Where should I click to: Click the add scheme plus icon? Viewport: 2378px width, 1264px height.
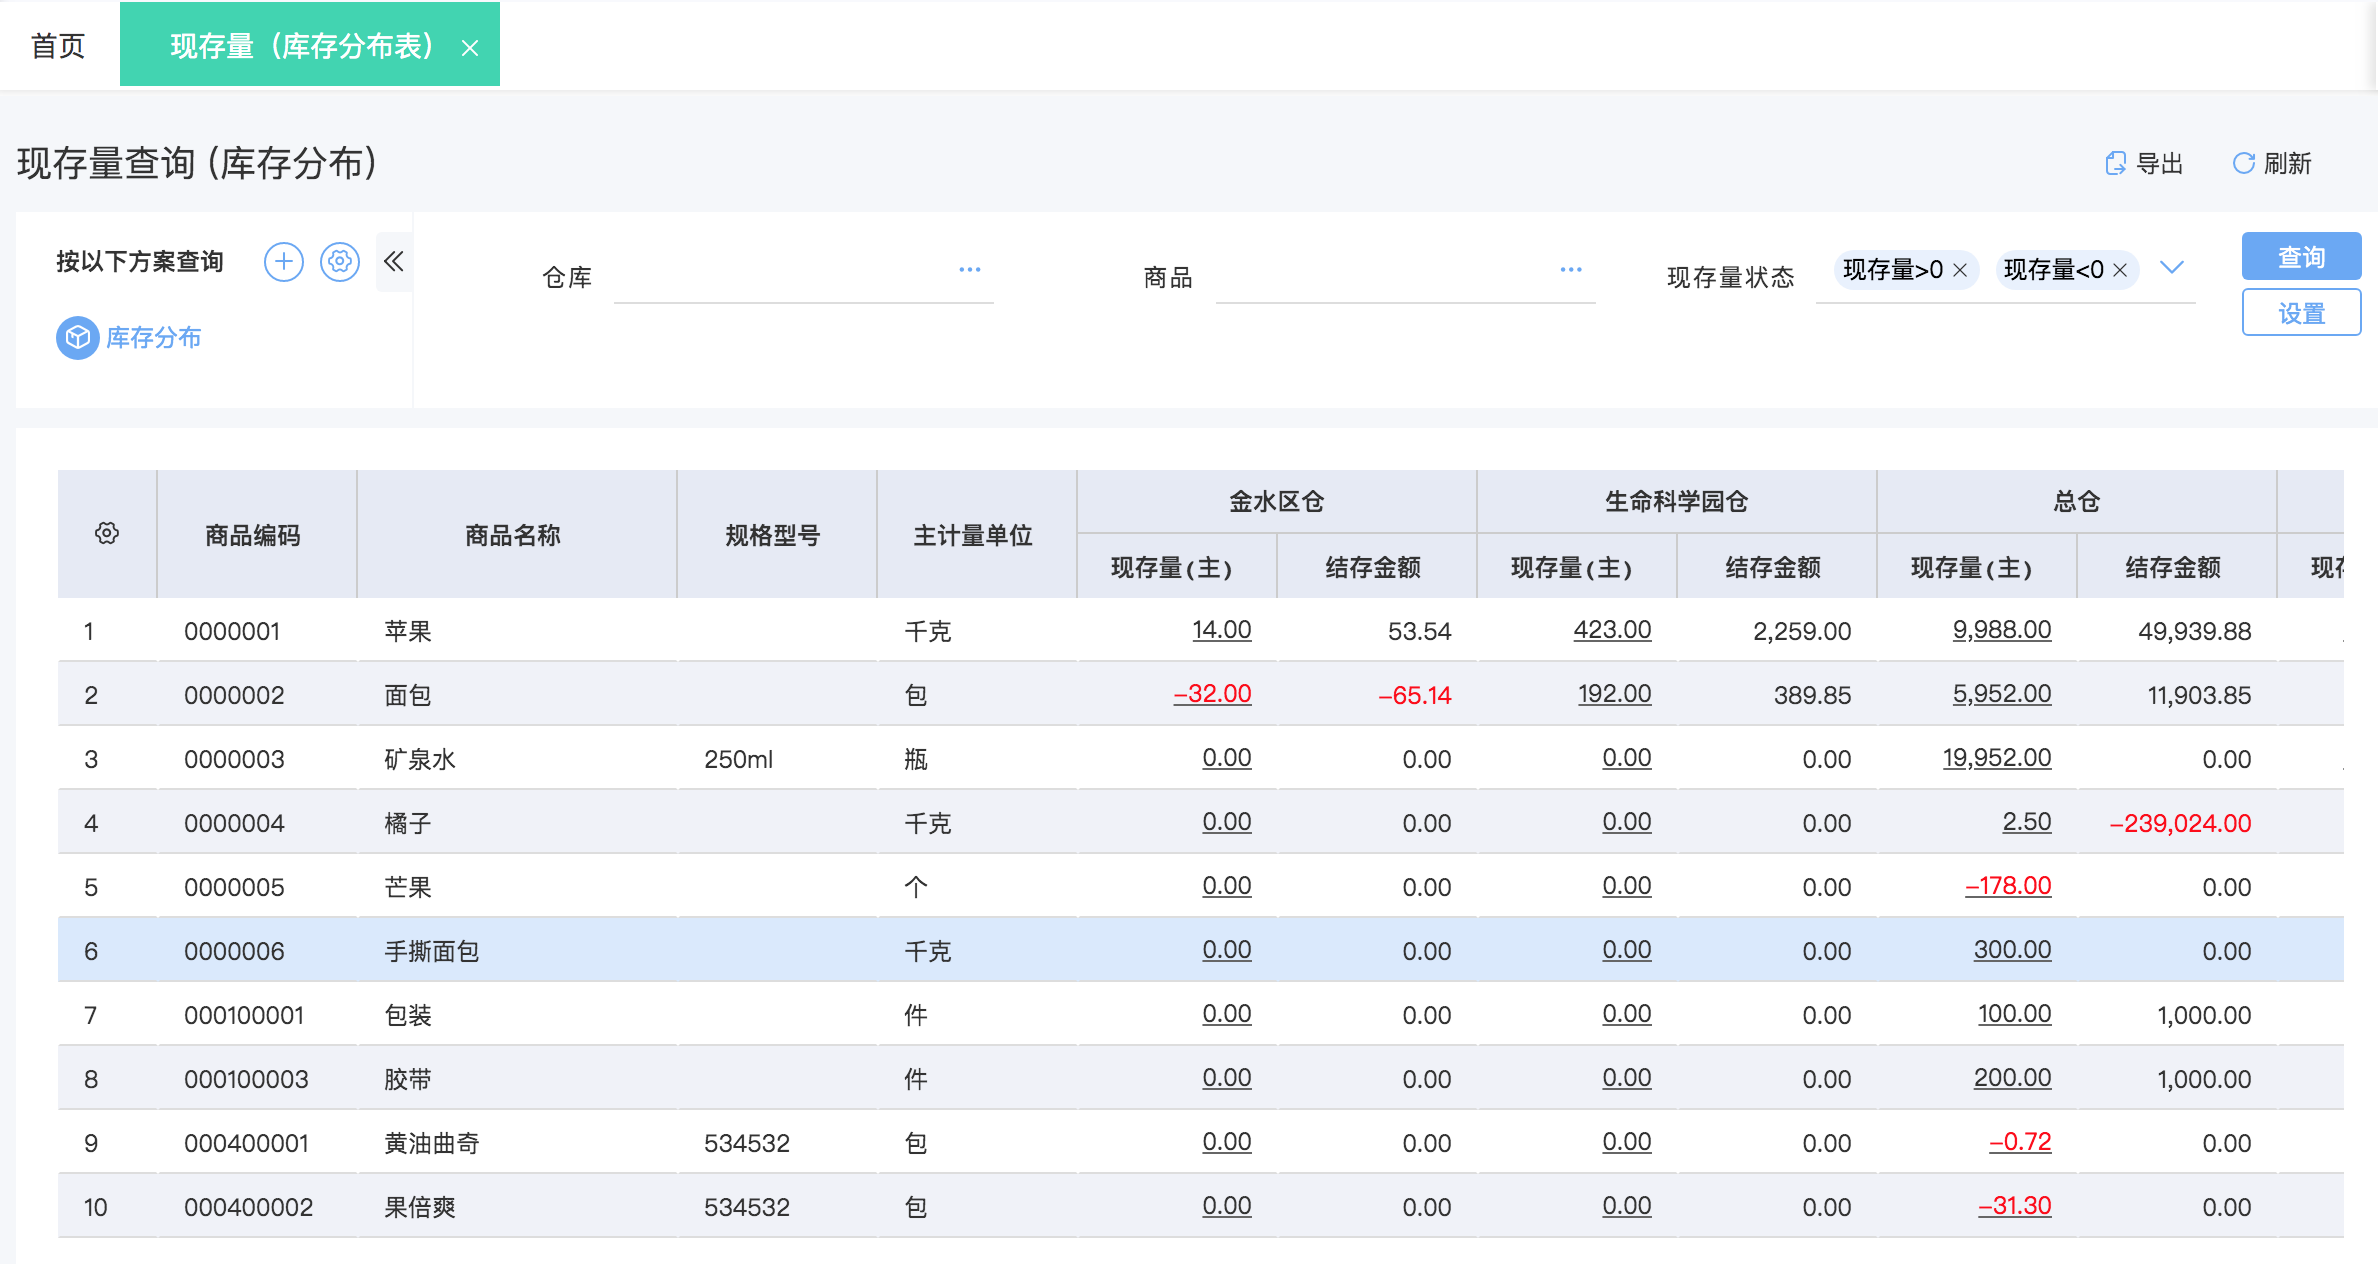point(283,261)
